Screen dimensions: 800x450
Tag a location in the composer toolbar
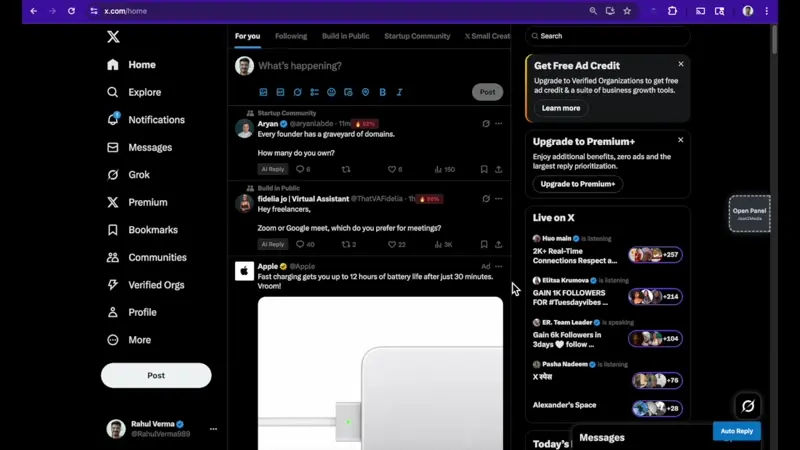[365, 92]
